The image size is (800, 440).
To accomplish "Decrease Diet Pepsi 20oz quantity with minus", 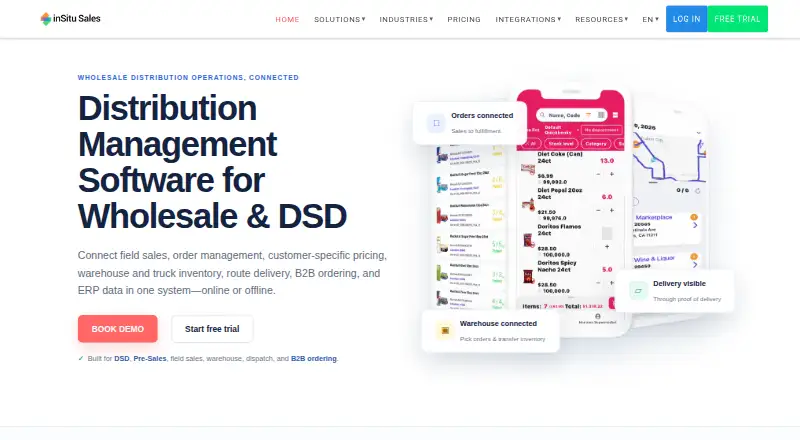I will point(598,210).
